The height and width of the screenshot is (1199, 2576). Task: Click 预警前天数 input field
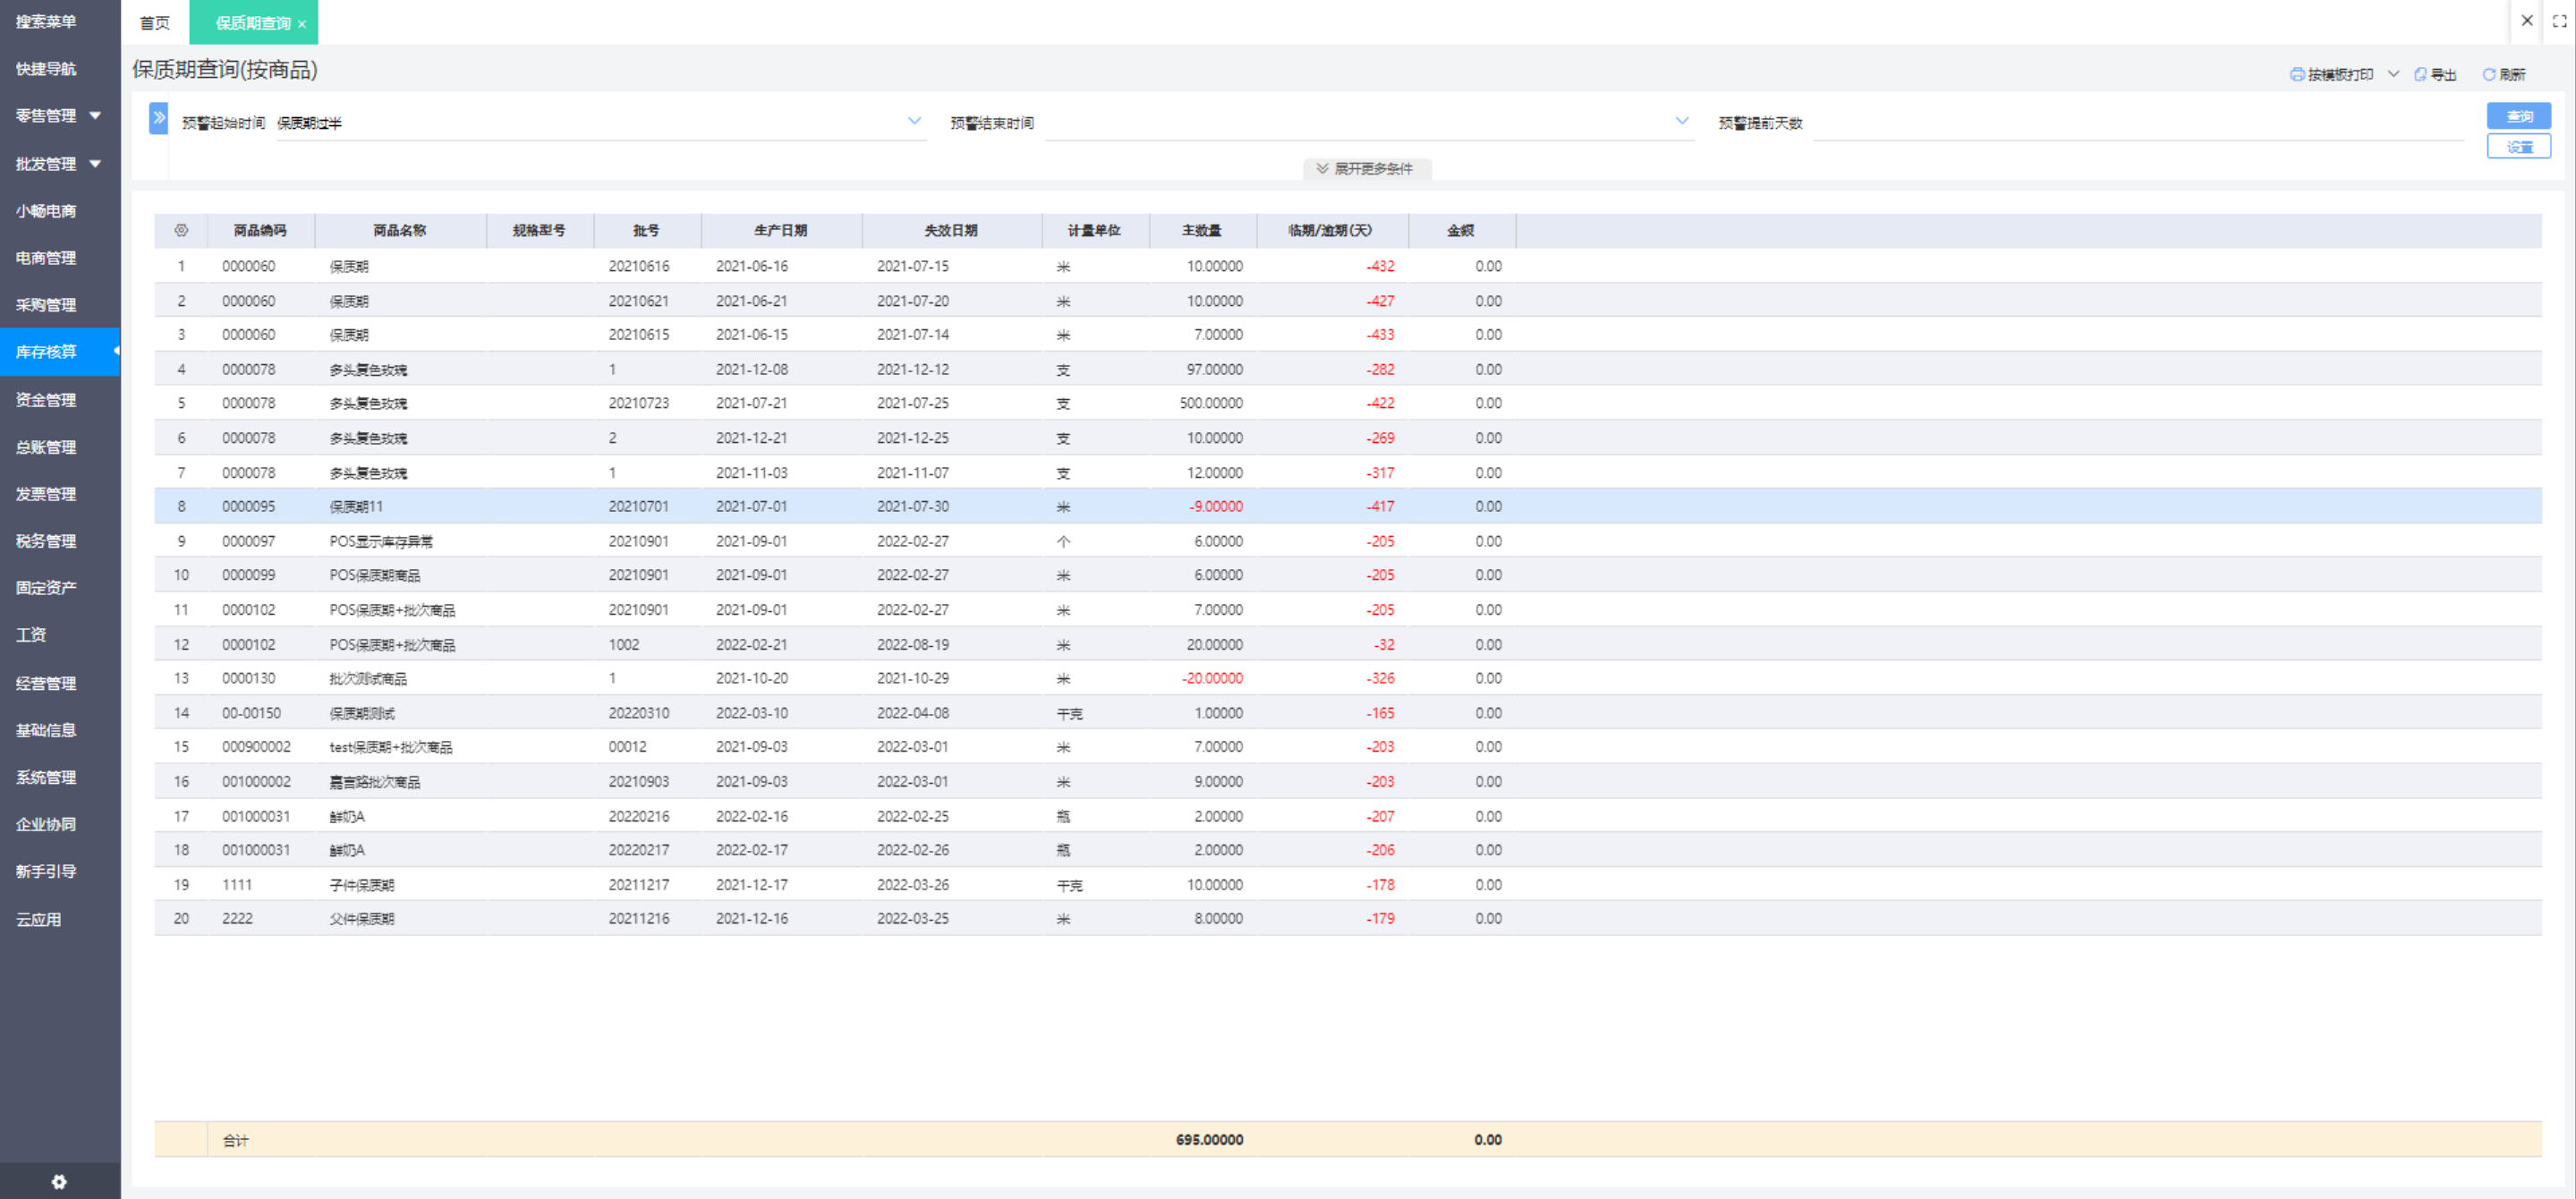tap(2136, 122)
